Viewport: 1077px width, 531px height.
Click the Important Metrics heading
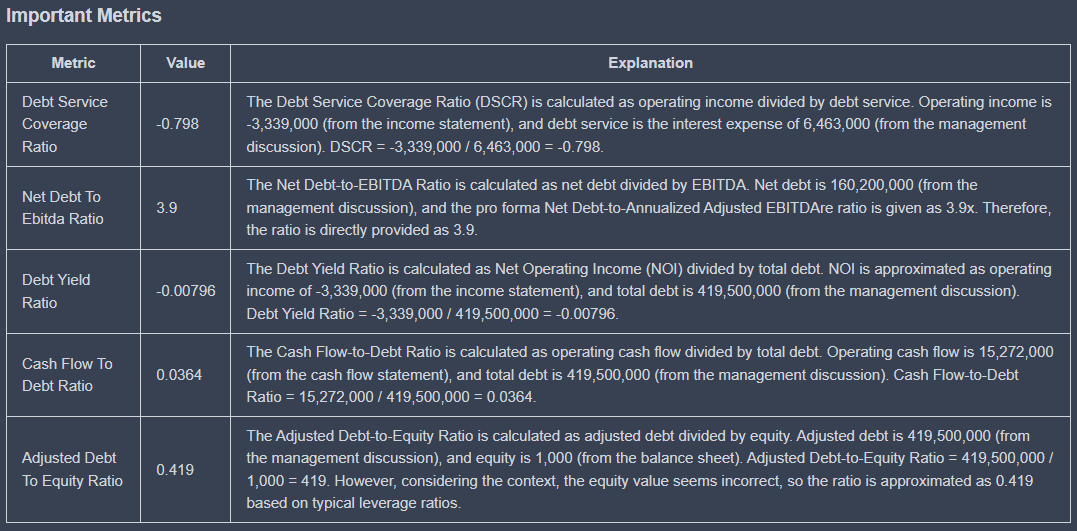(84, 16)
